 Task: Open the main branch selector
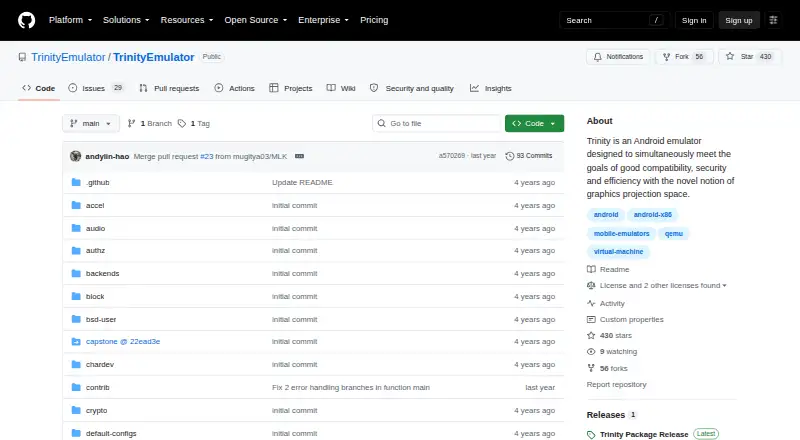click(91, 124)
